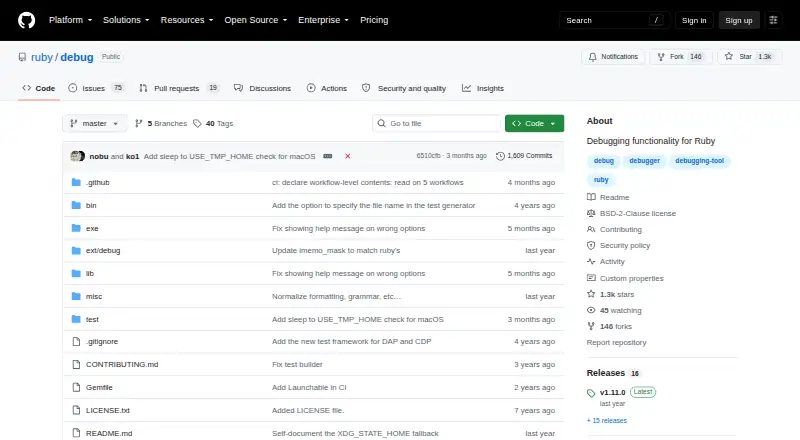Click the Go to file input
This screenshot has height=440, width=800.
[x=437, y=124]
